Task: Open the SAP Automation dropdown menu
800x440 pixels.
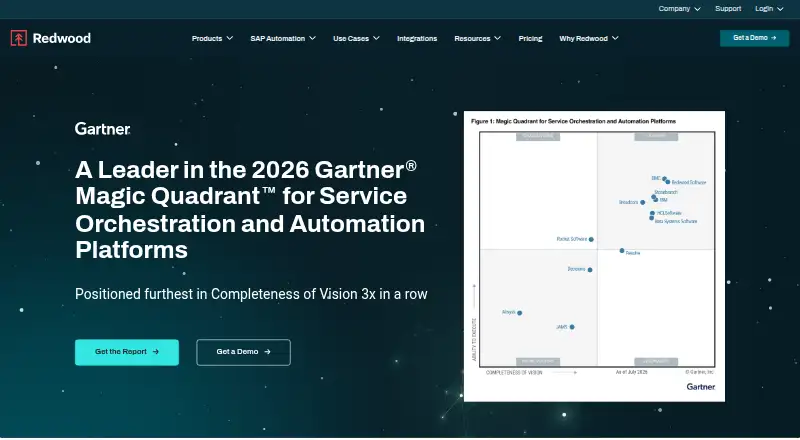Action: [283, 38]
